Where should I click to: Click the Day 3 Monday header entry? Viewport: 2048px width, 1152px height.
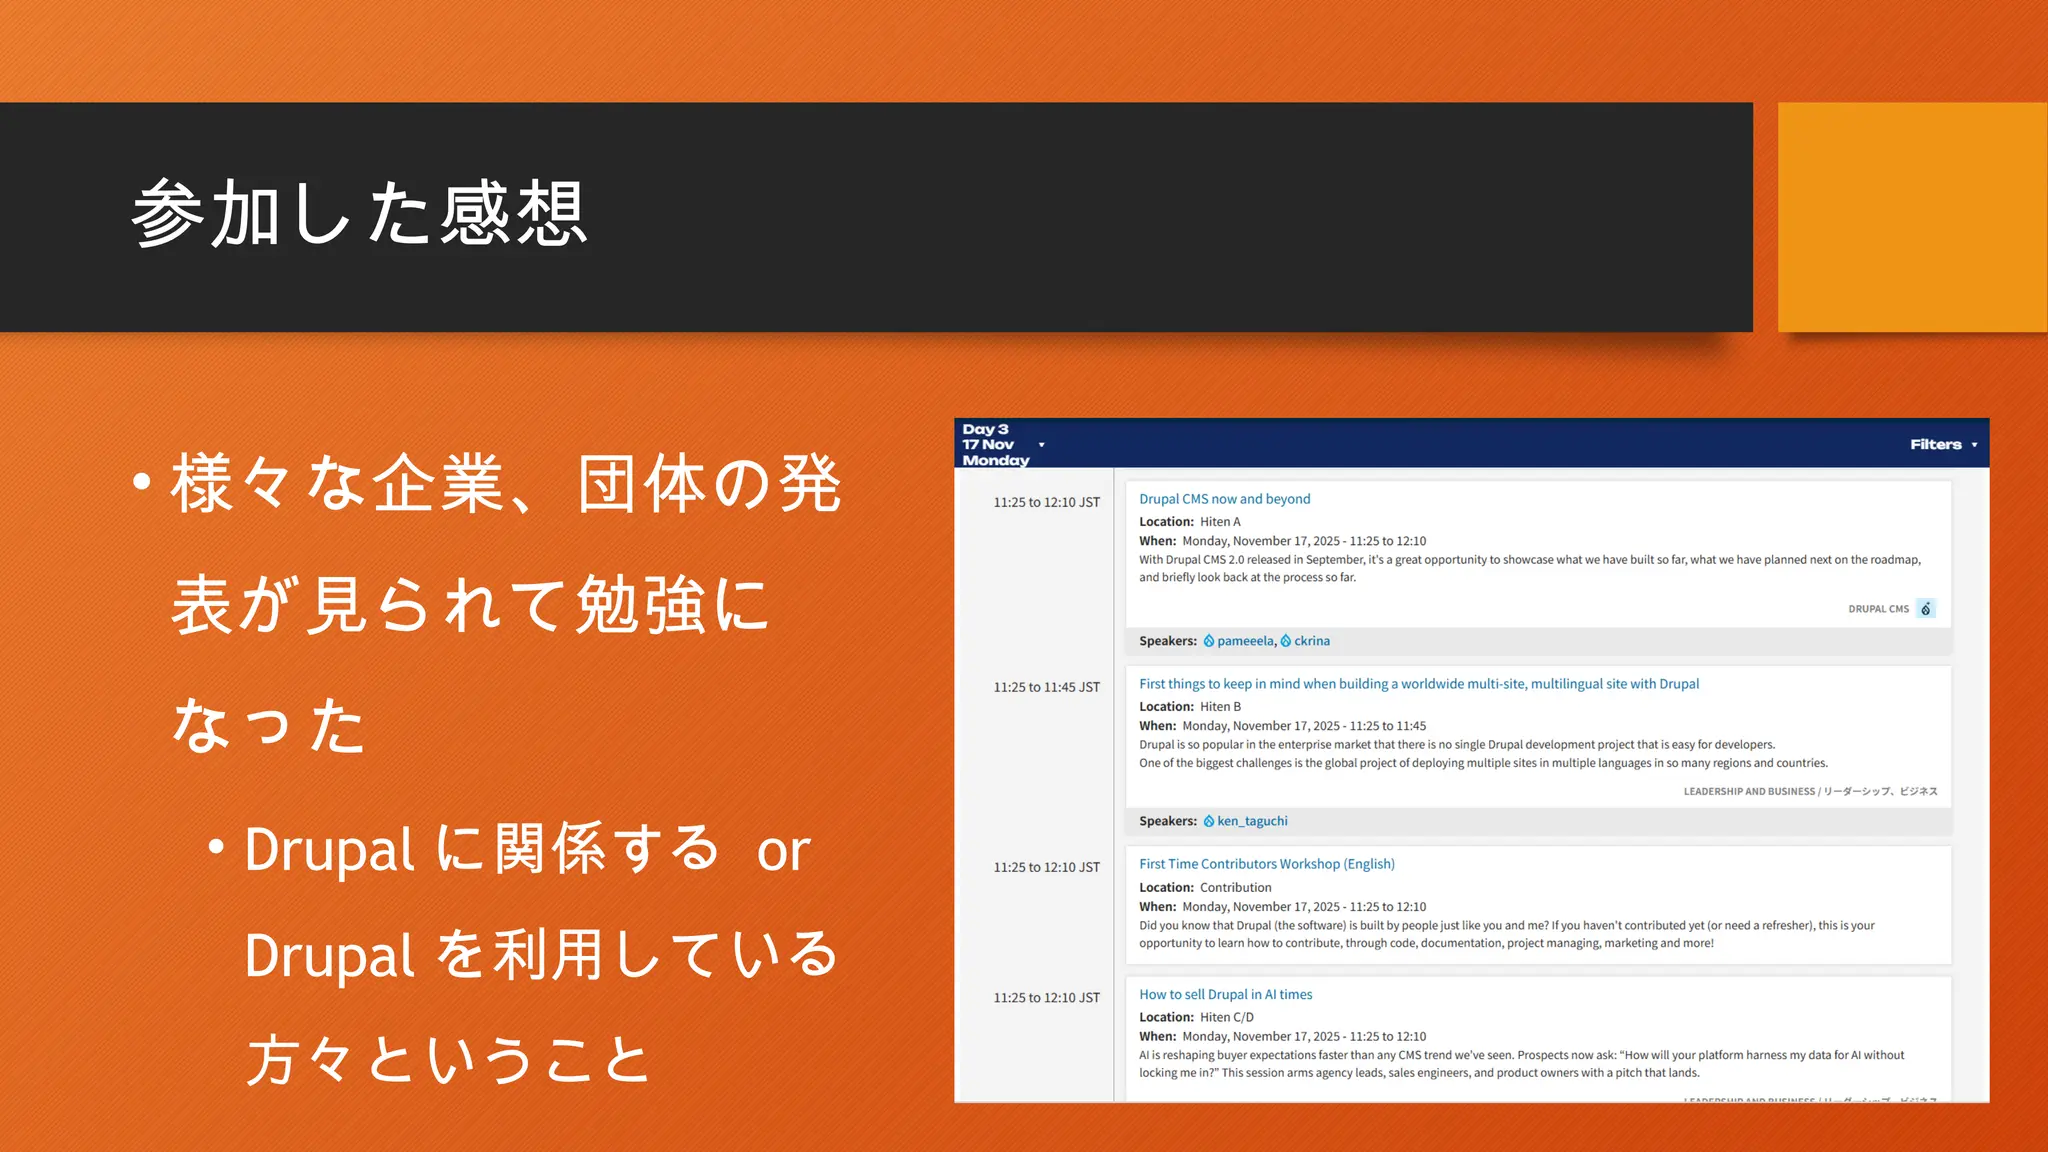pos(995,445)
